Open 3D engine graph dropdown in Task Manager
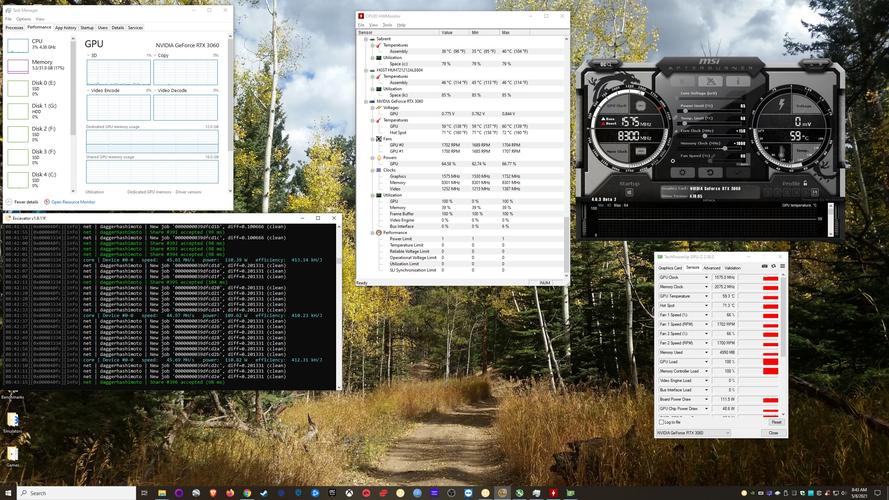This screenshot has width=889, height=500. (x=90, y=55)
